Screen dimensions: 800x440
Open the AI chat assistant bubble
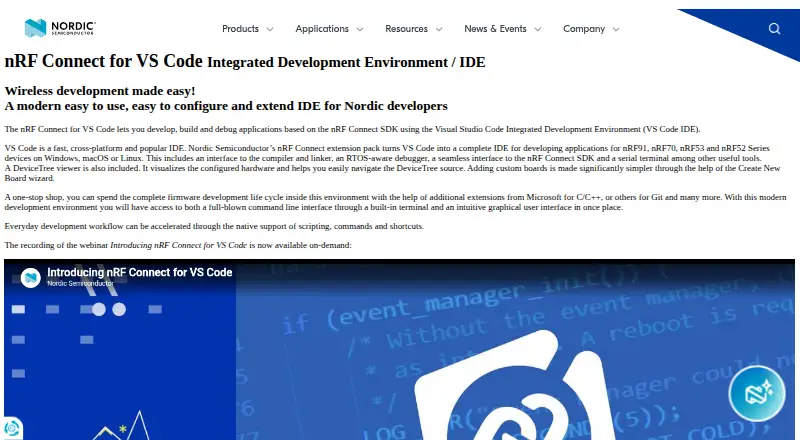(x=757, y=394)
